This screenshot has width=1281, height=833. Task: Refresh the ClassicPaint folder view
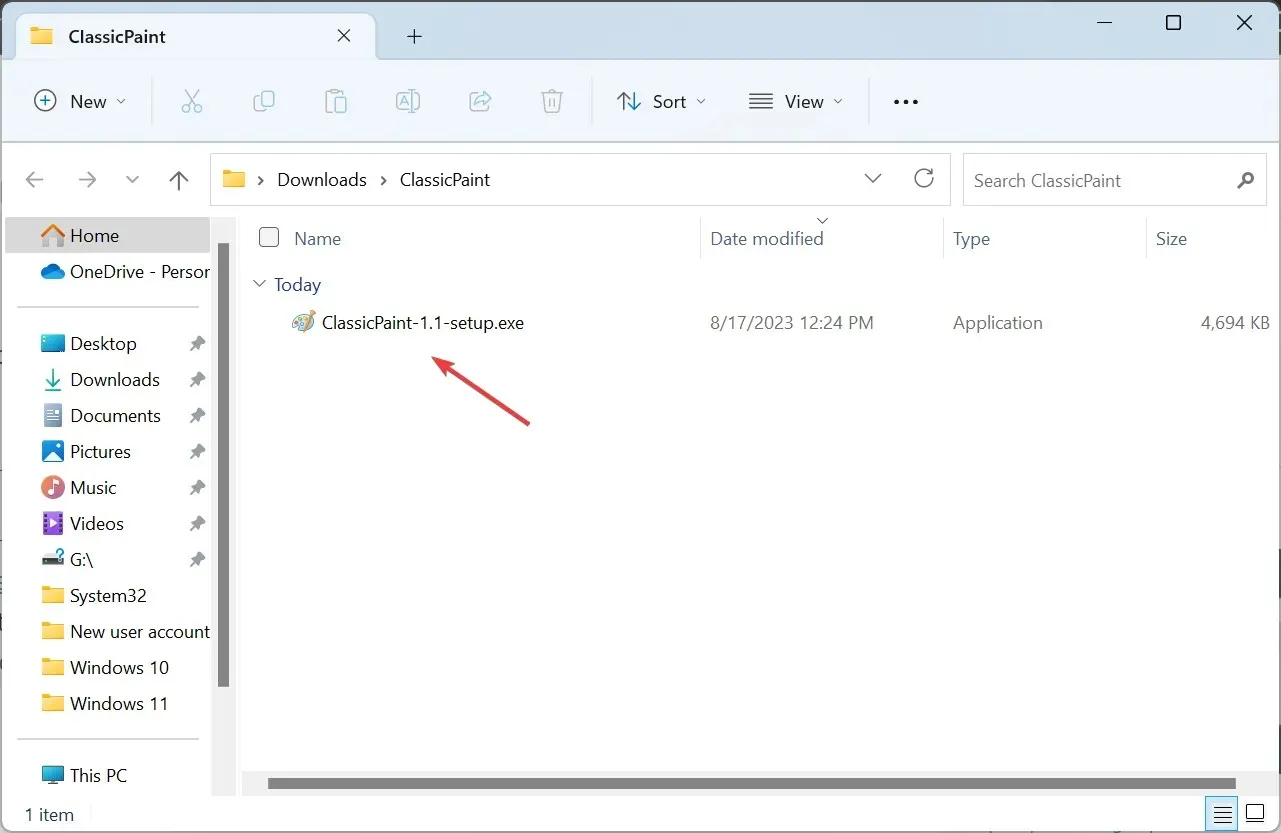tap(924, 179)
